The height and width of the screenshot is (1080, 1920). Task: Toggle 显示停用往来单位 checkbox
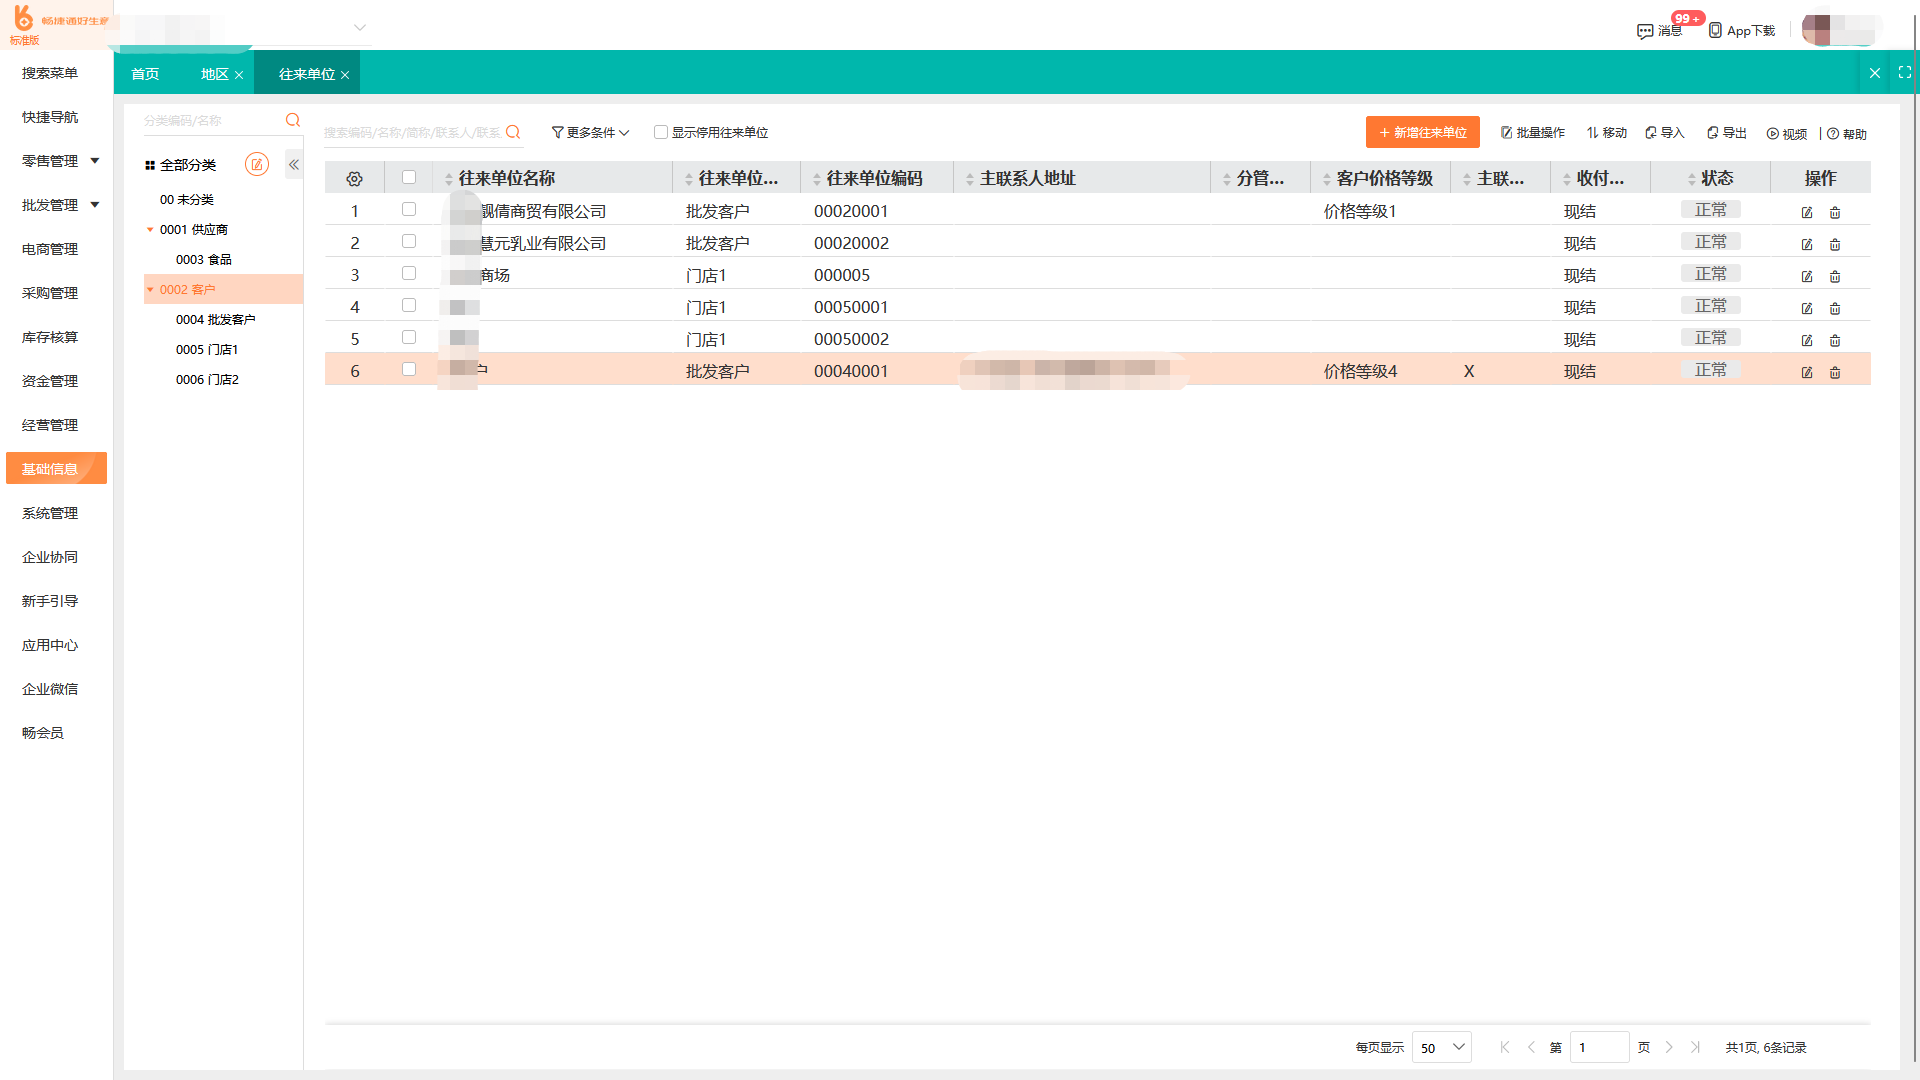662,132
